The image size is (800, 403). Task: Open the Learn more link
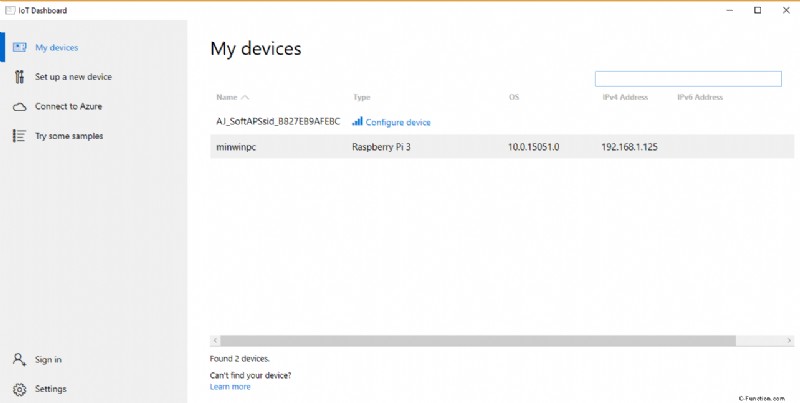230,387
